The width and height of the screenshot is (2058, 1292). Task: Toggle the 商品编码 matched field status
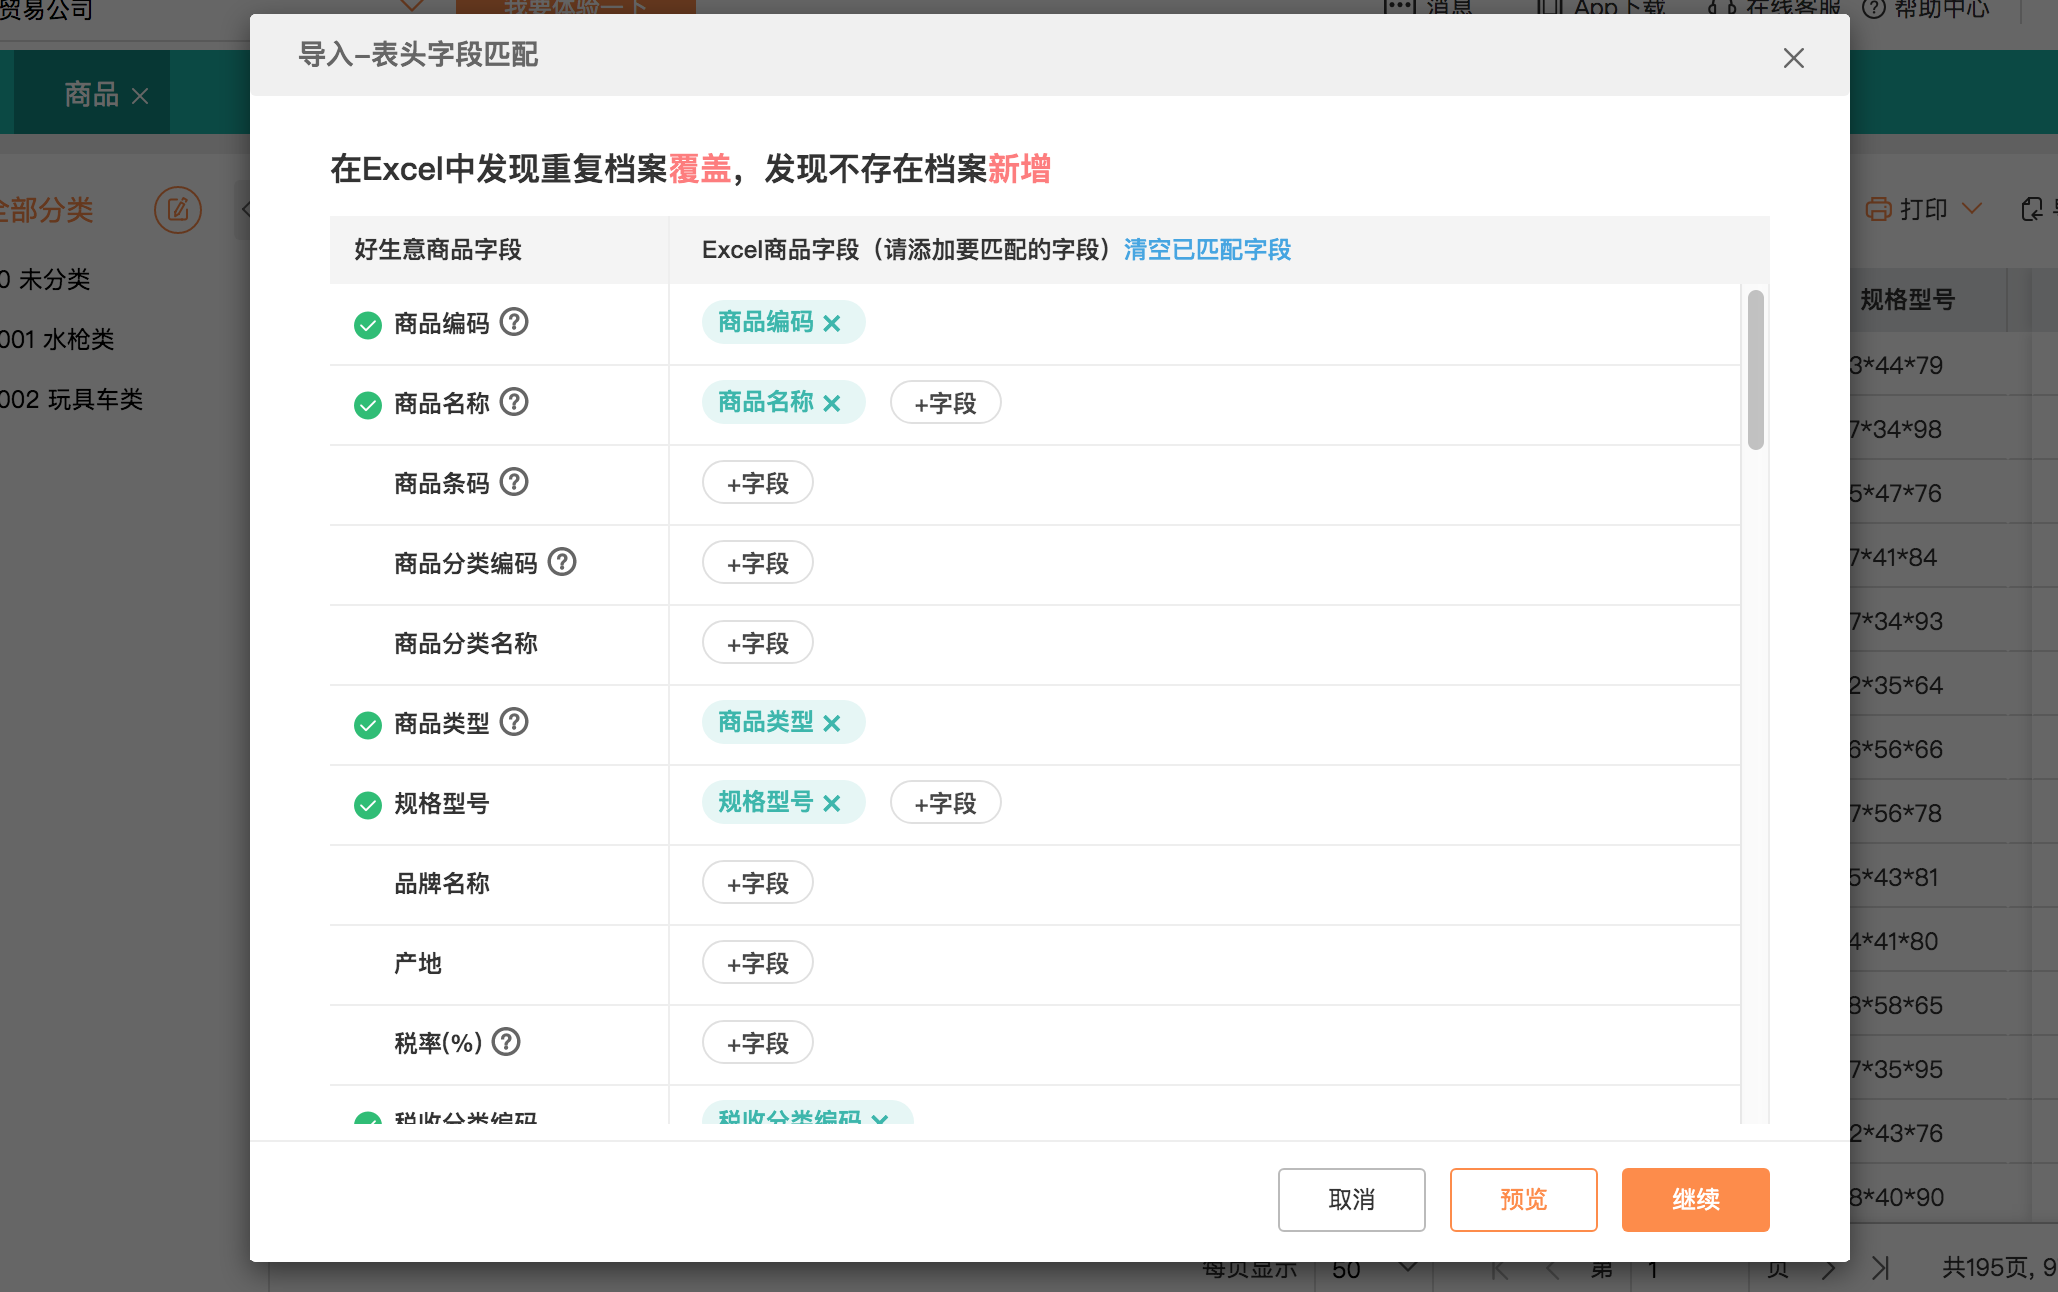tap(829, 322)
